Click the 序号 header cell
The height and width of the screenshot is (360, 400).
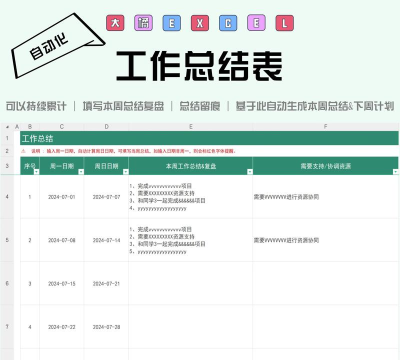[30, 166]
